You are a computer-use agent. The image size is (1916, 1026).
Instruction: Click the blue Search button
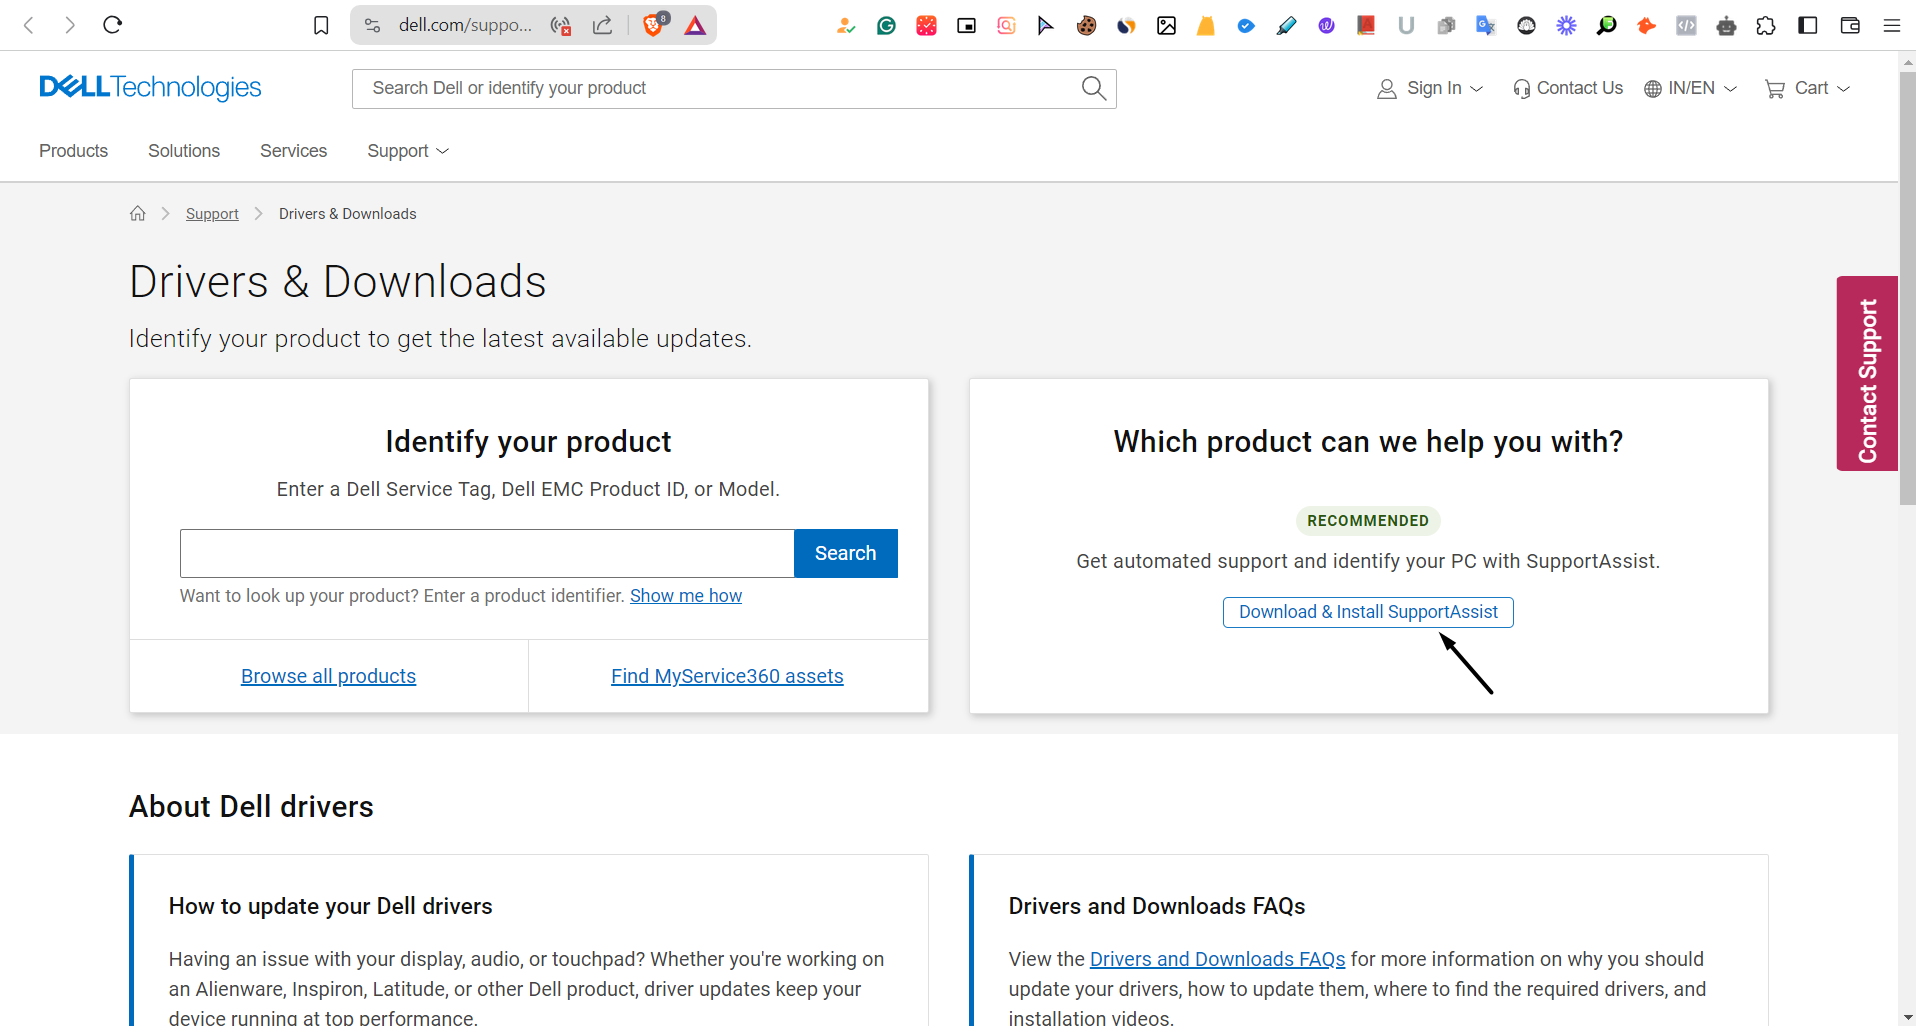coord(845,553)
